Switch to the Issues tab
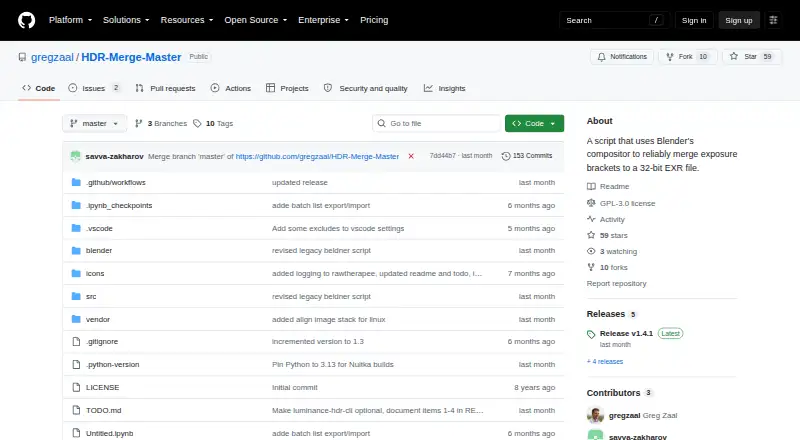 click(94, 88)
